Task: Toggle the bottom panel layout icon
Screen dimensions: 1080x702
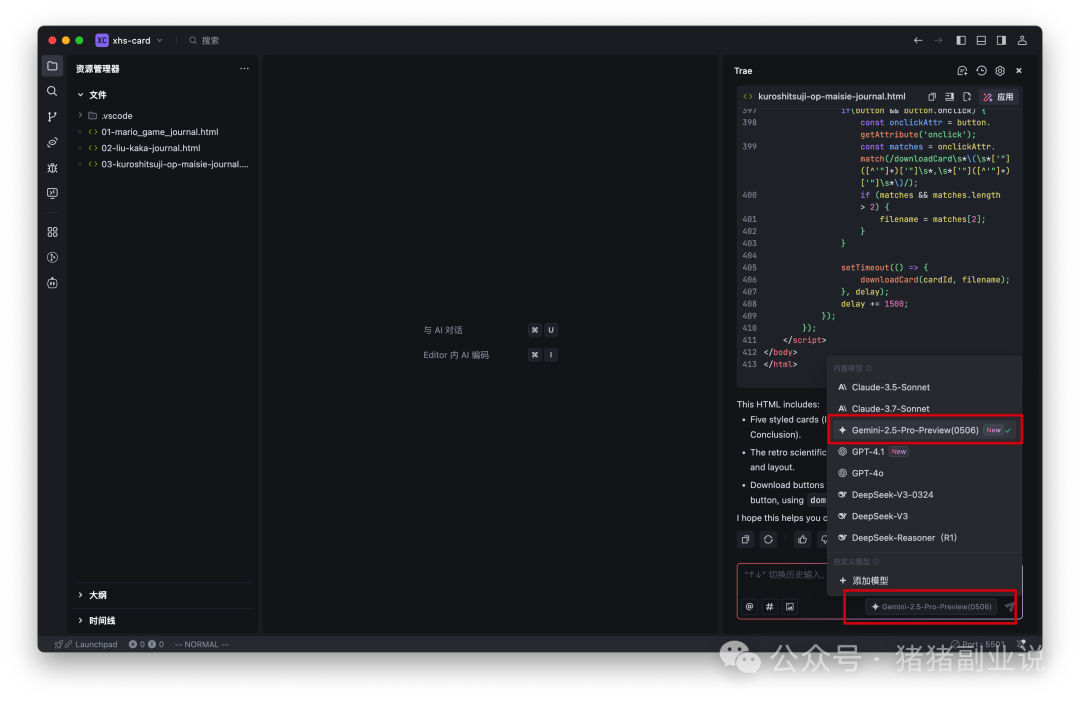Action: 981,40
